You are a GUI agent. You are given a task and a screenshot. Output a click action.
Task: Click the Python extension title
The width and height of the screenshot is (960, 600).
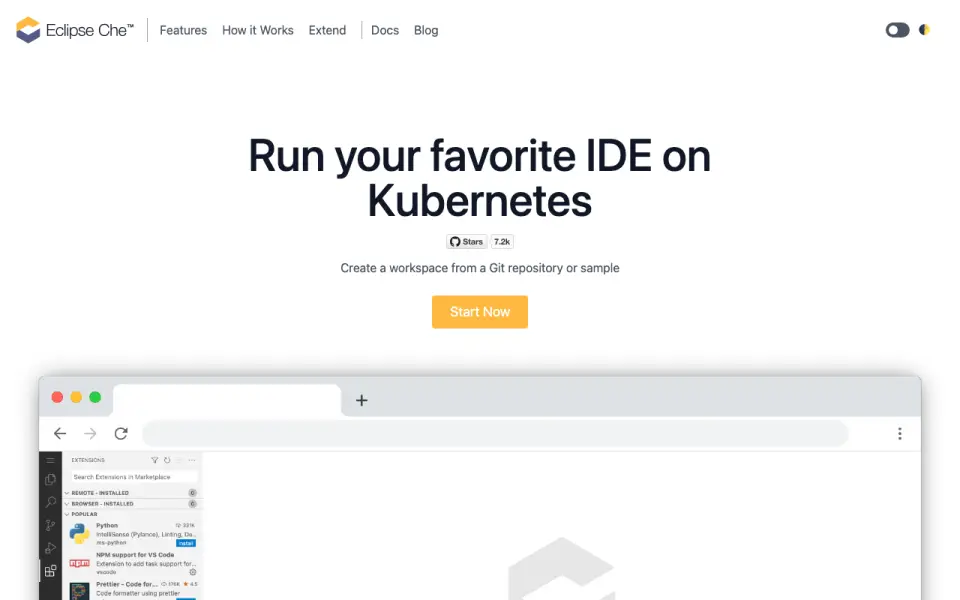[107, 526]
